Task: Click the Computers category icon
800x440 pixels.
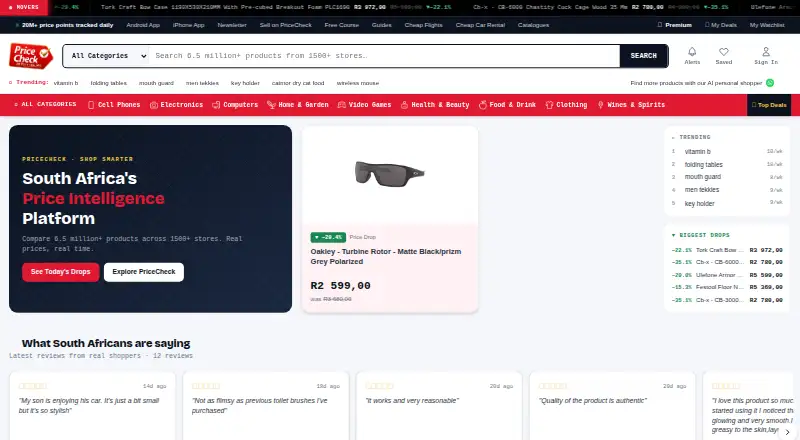Action: 216,105
